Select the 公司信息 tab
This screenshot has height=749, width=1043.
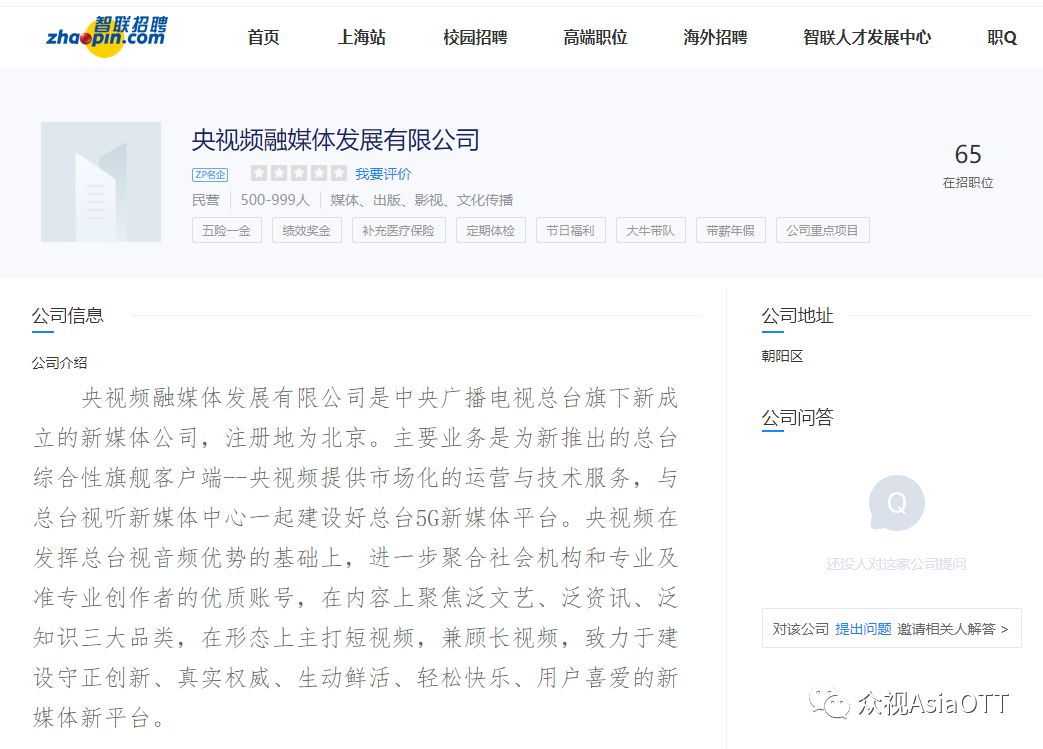tap(69, 315)
